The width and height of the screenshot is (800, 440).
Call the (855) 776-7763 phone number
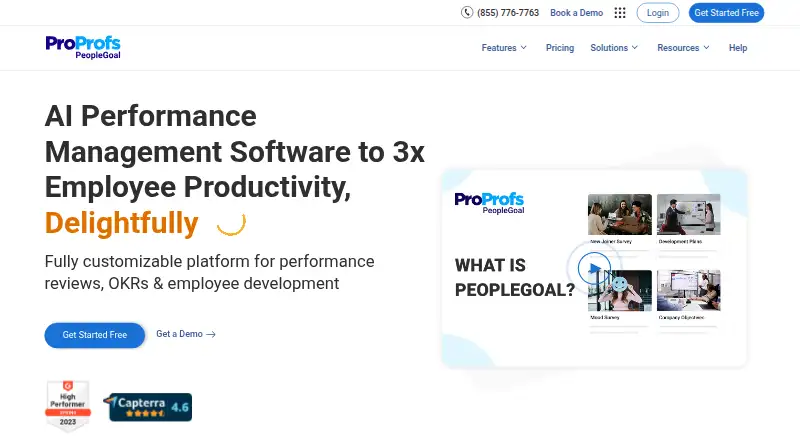[508, 13]
